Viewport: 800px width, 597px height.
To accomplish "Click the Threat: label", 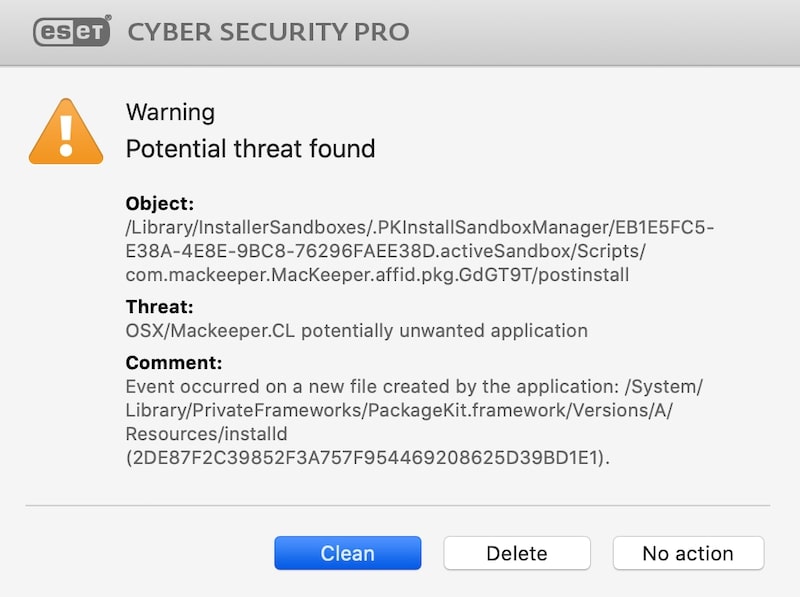I will 159,307.
